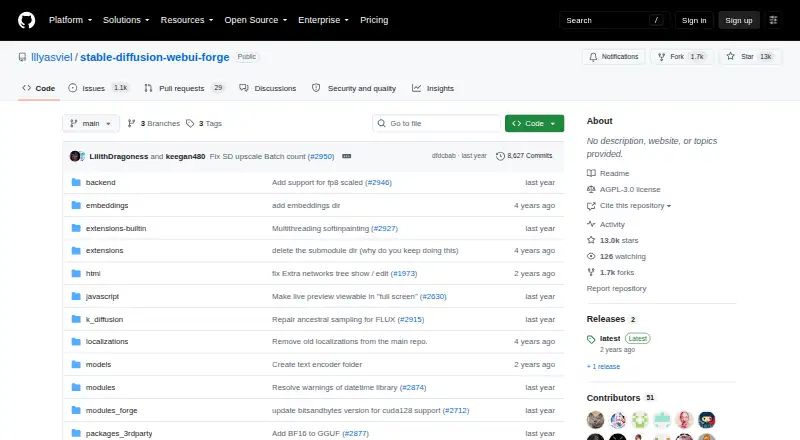Open the extensions folder name
This screenshot has width=800, height=440.
[x=105, y=251]
